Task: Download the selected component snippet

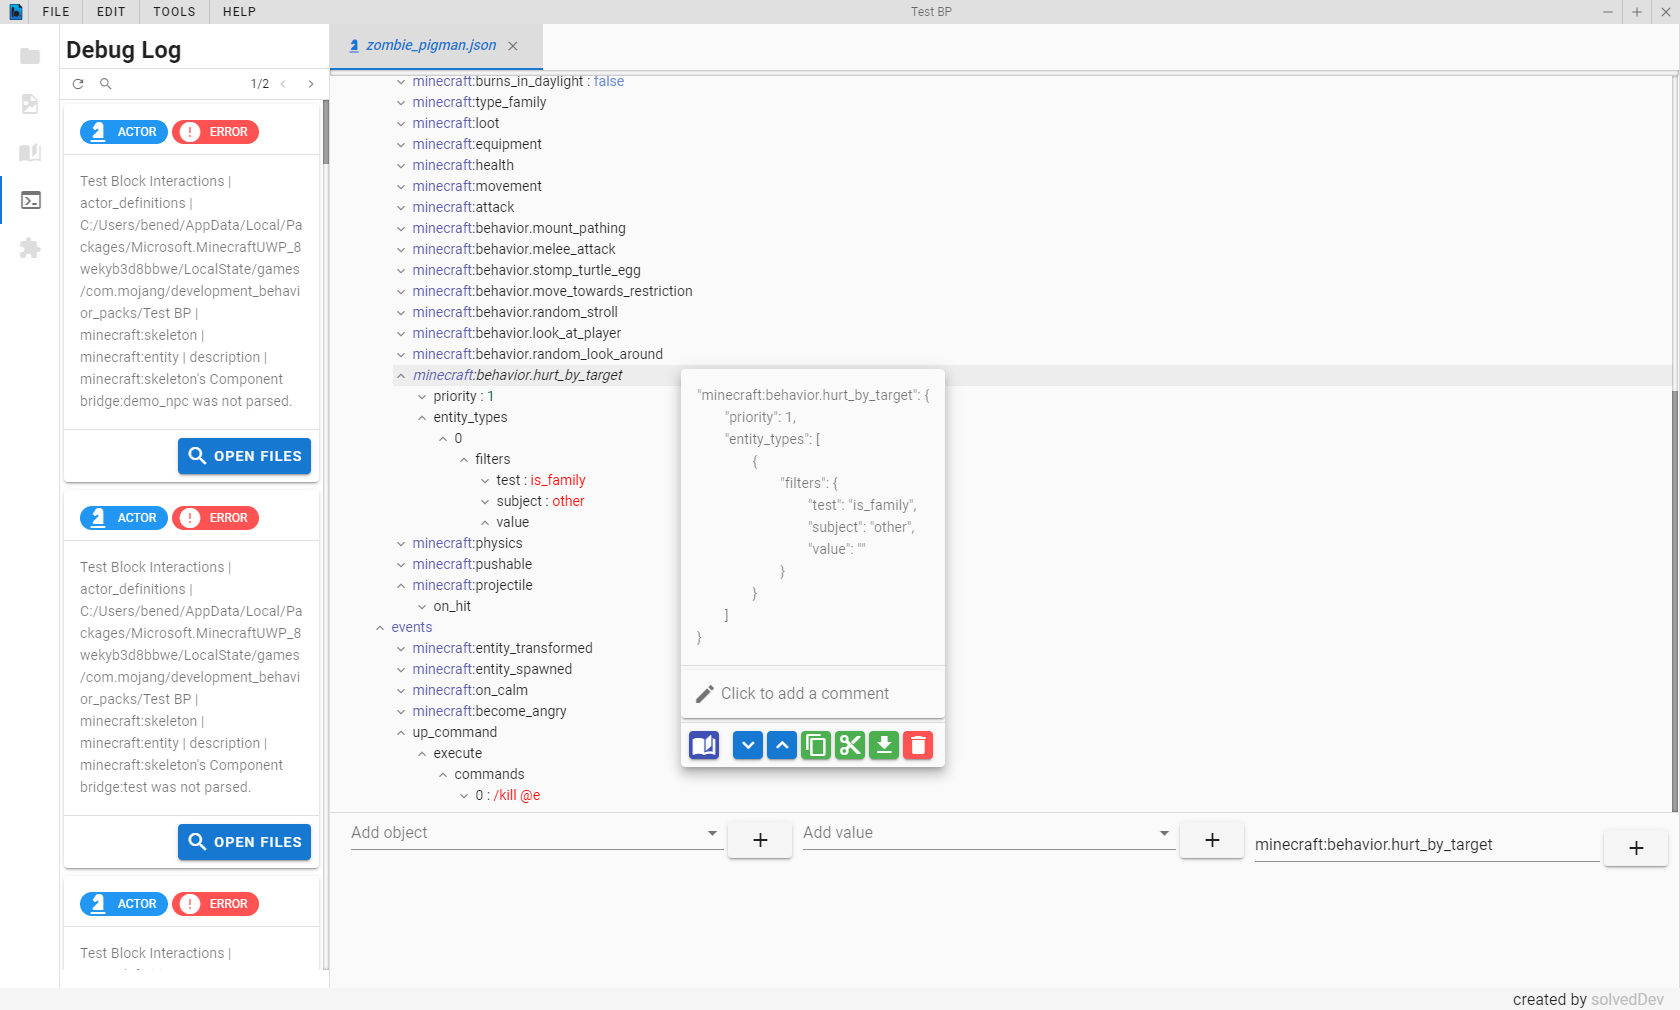Action: [883, 745]
